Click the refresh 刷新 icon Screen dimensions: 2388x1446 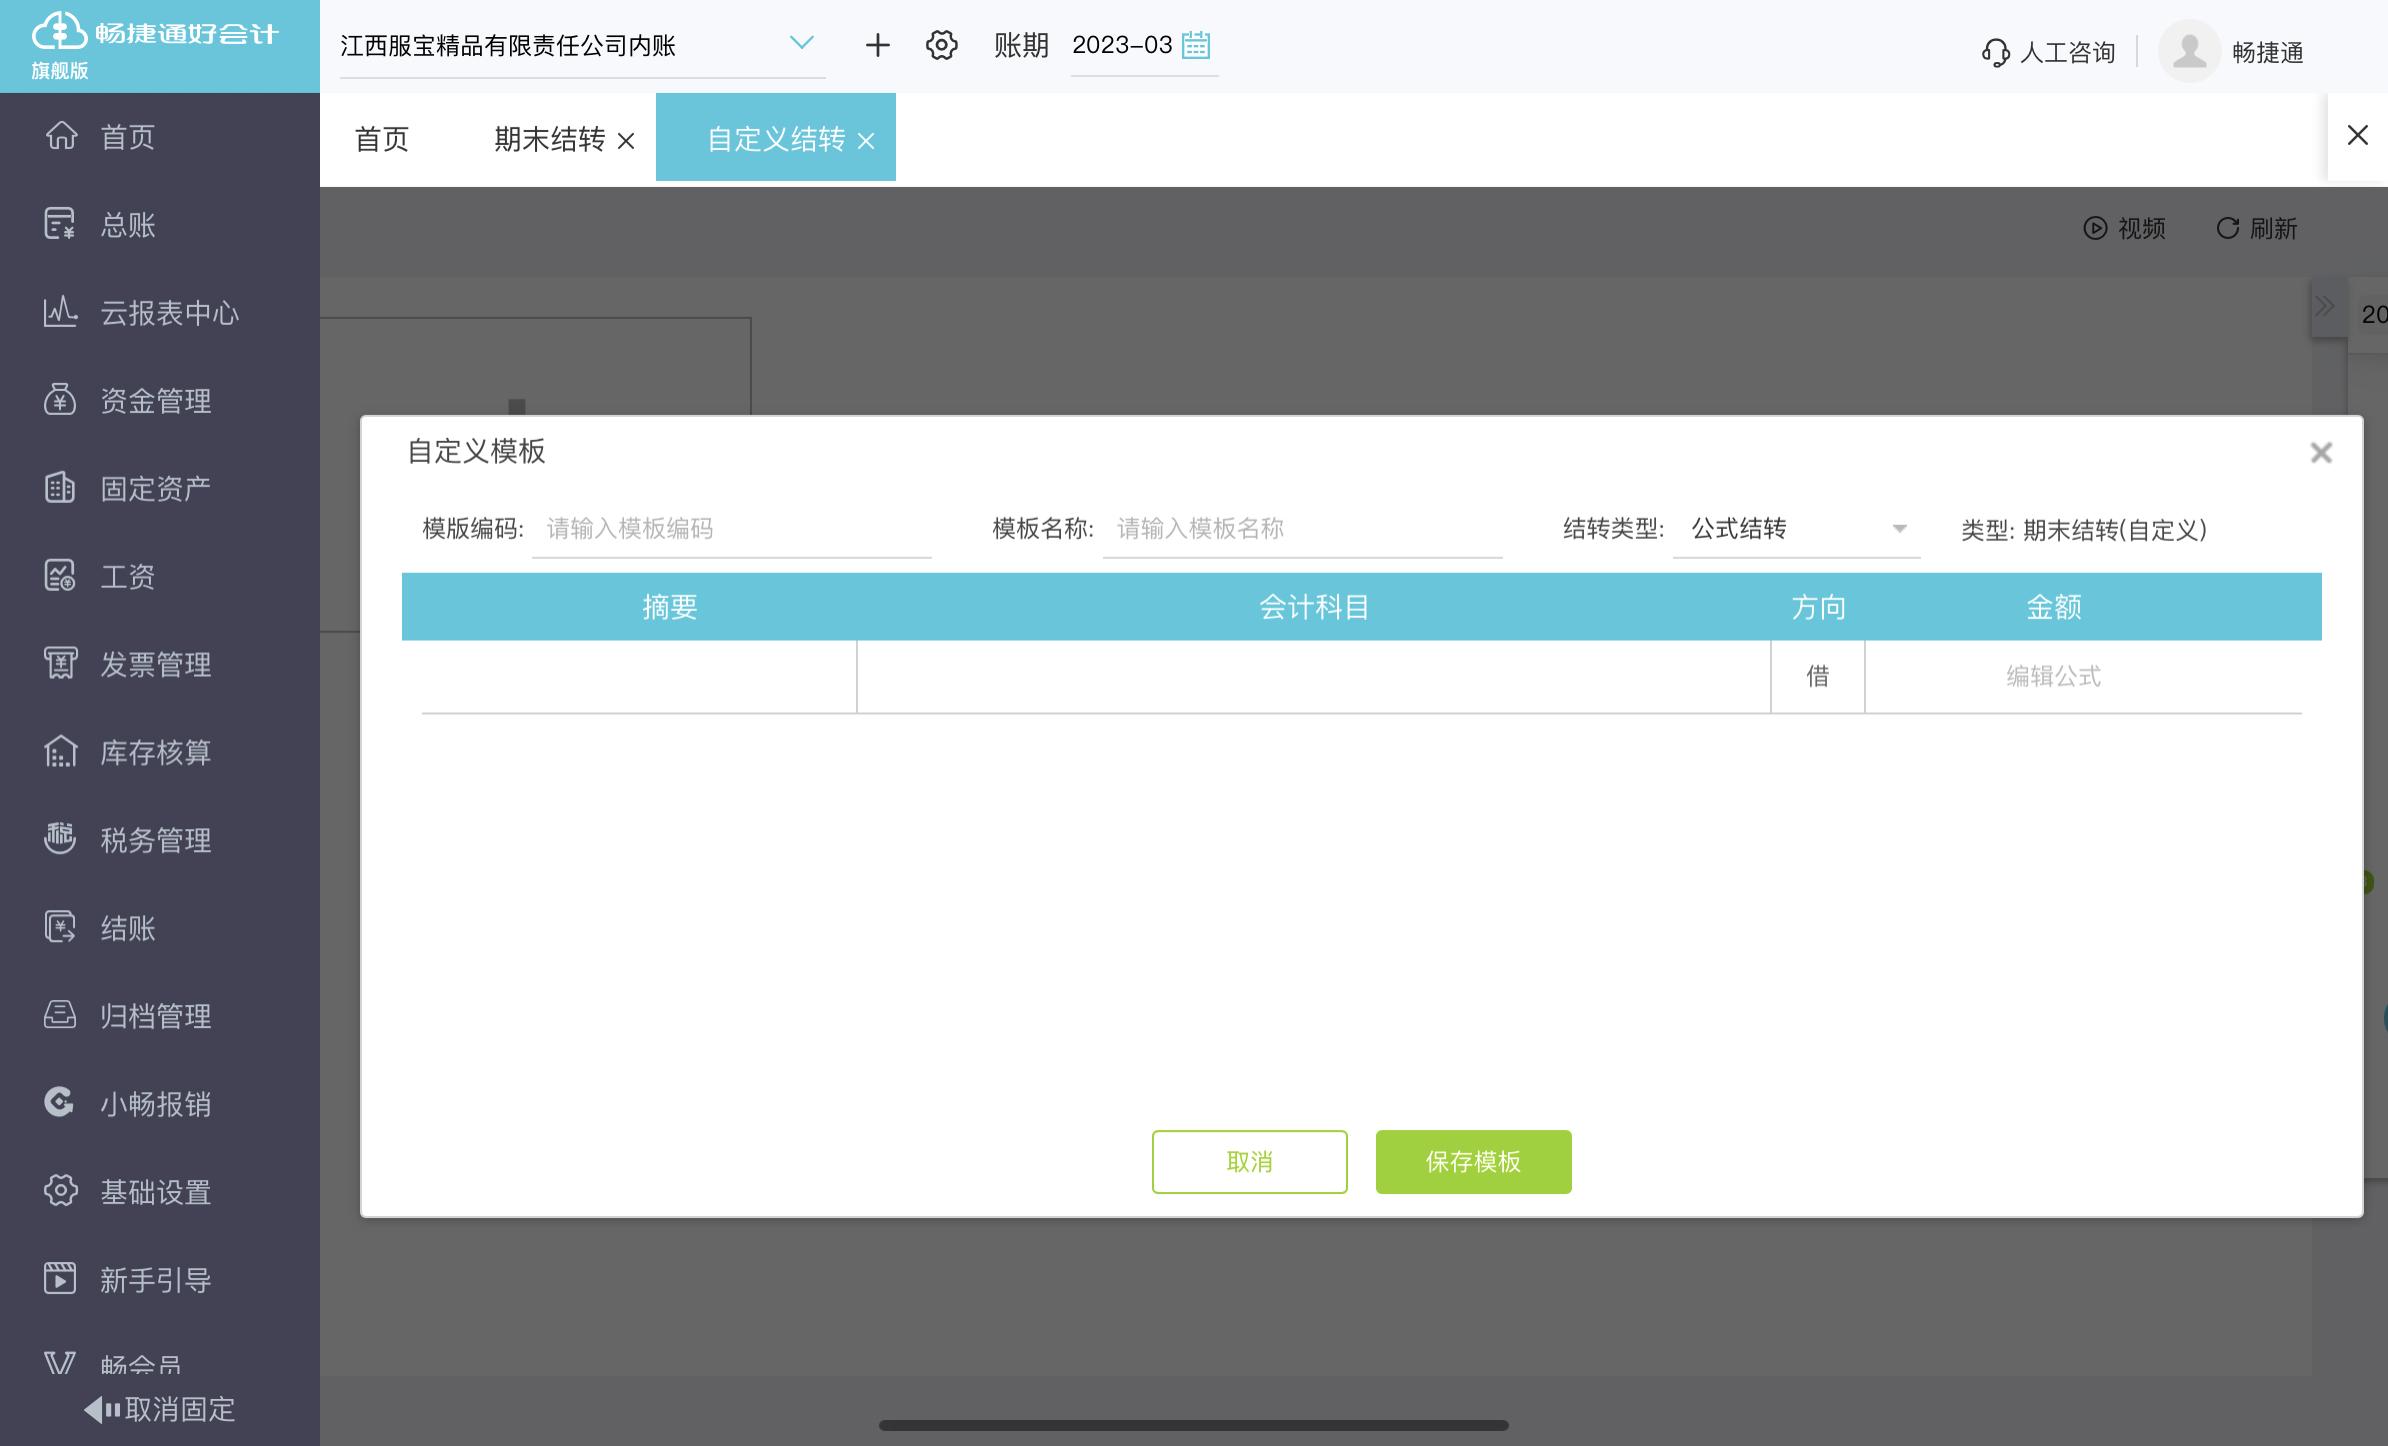(x=2228, y=225)
